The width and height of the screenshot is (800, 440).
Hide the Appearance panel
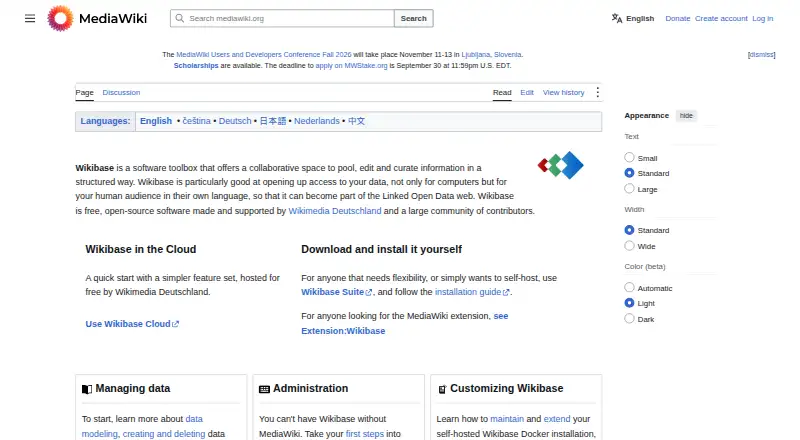686,116
